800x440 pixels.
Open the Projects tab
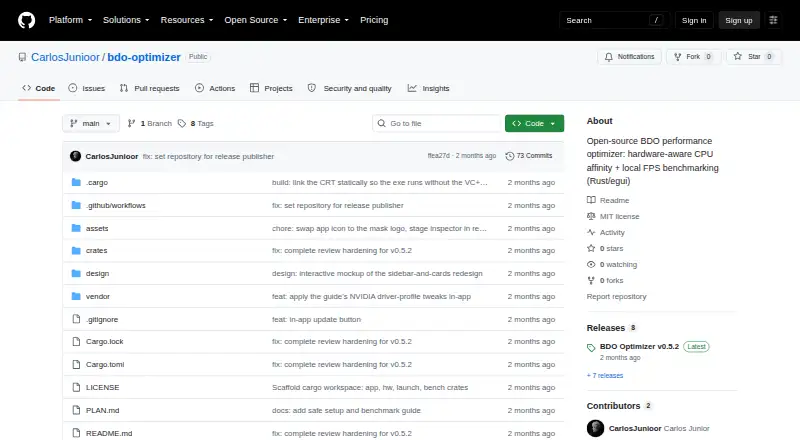271,88
